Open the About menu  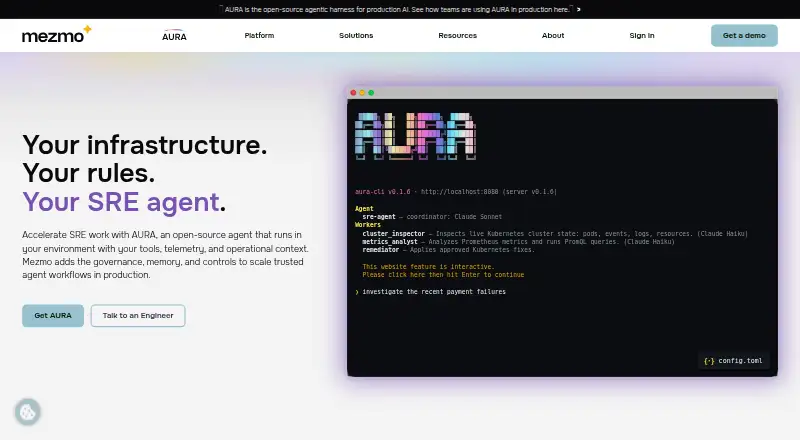[553, 35]
